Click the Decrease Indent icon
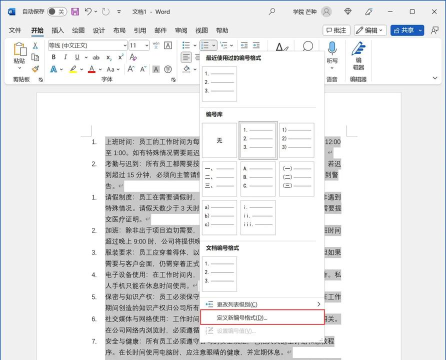This screenshot has width=446, height=360. pos(244,45)
